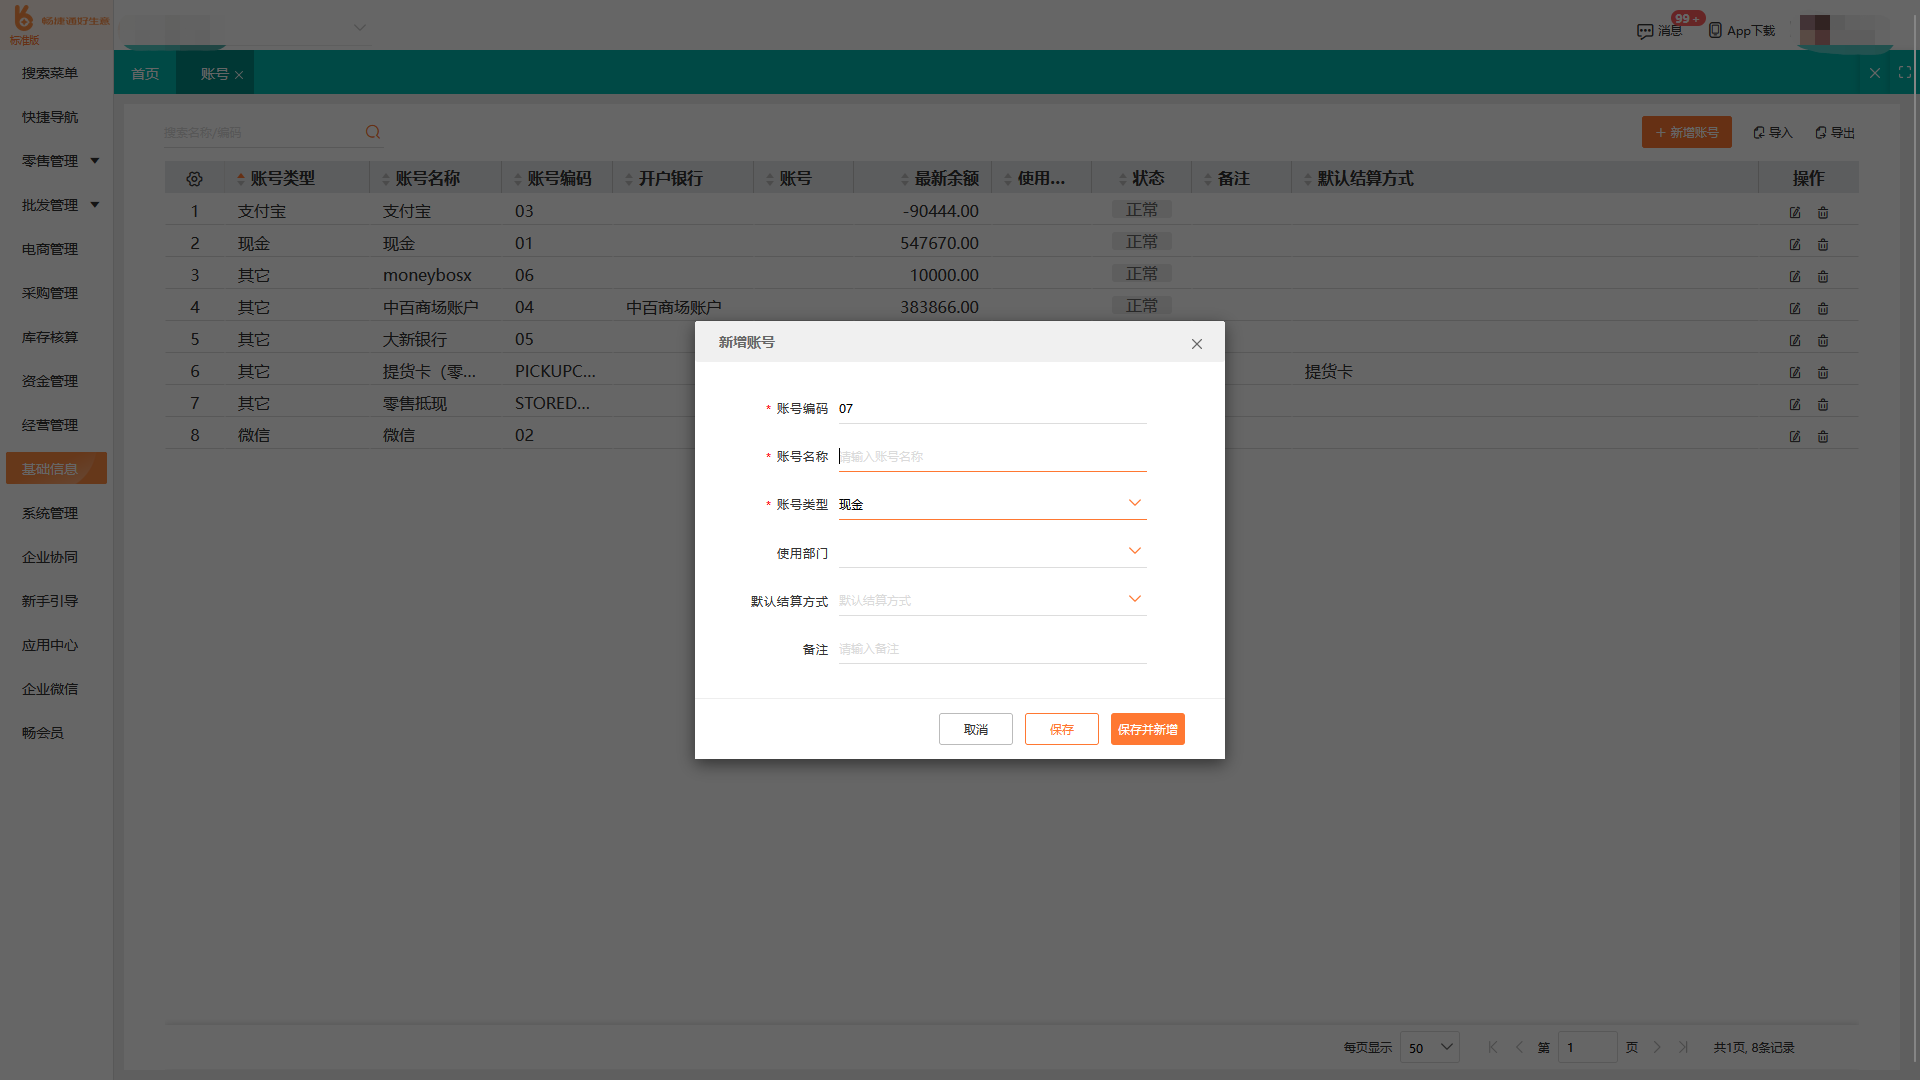The width and height of the screenshot is (1920, 1080).
Task: Click the delete icon for 现金 account
Action: (1824, 244)
